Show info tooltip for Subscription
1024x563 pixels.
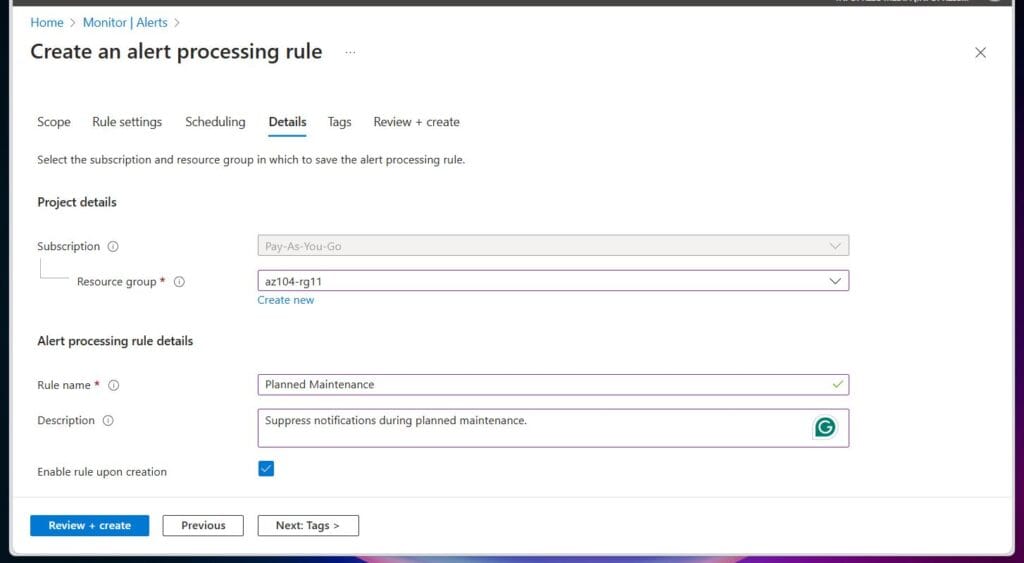(x=113, y=246)
